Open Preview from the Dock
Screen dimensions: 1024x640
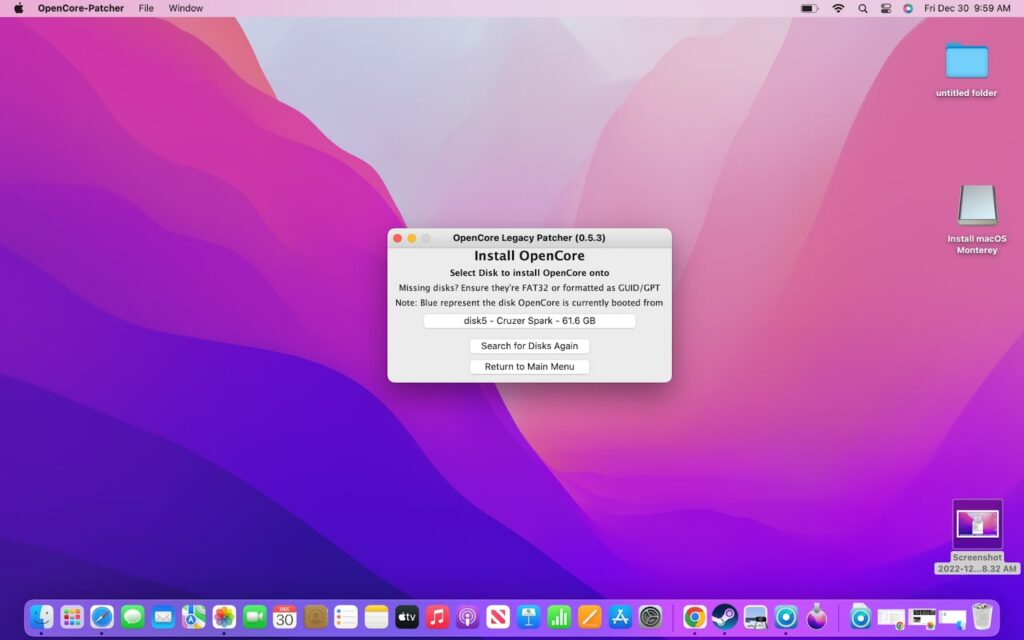tap(755, 616)
